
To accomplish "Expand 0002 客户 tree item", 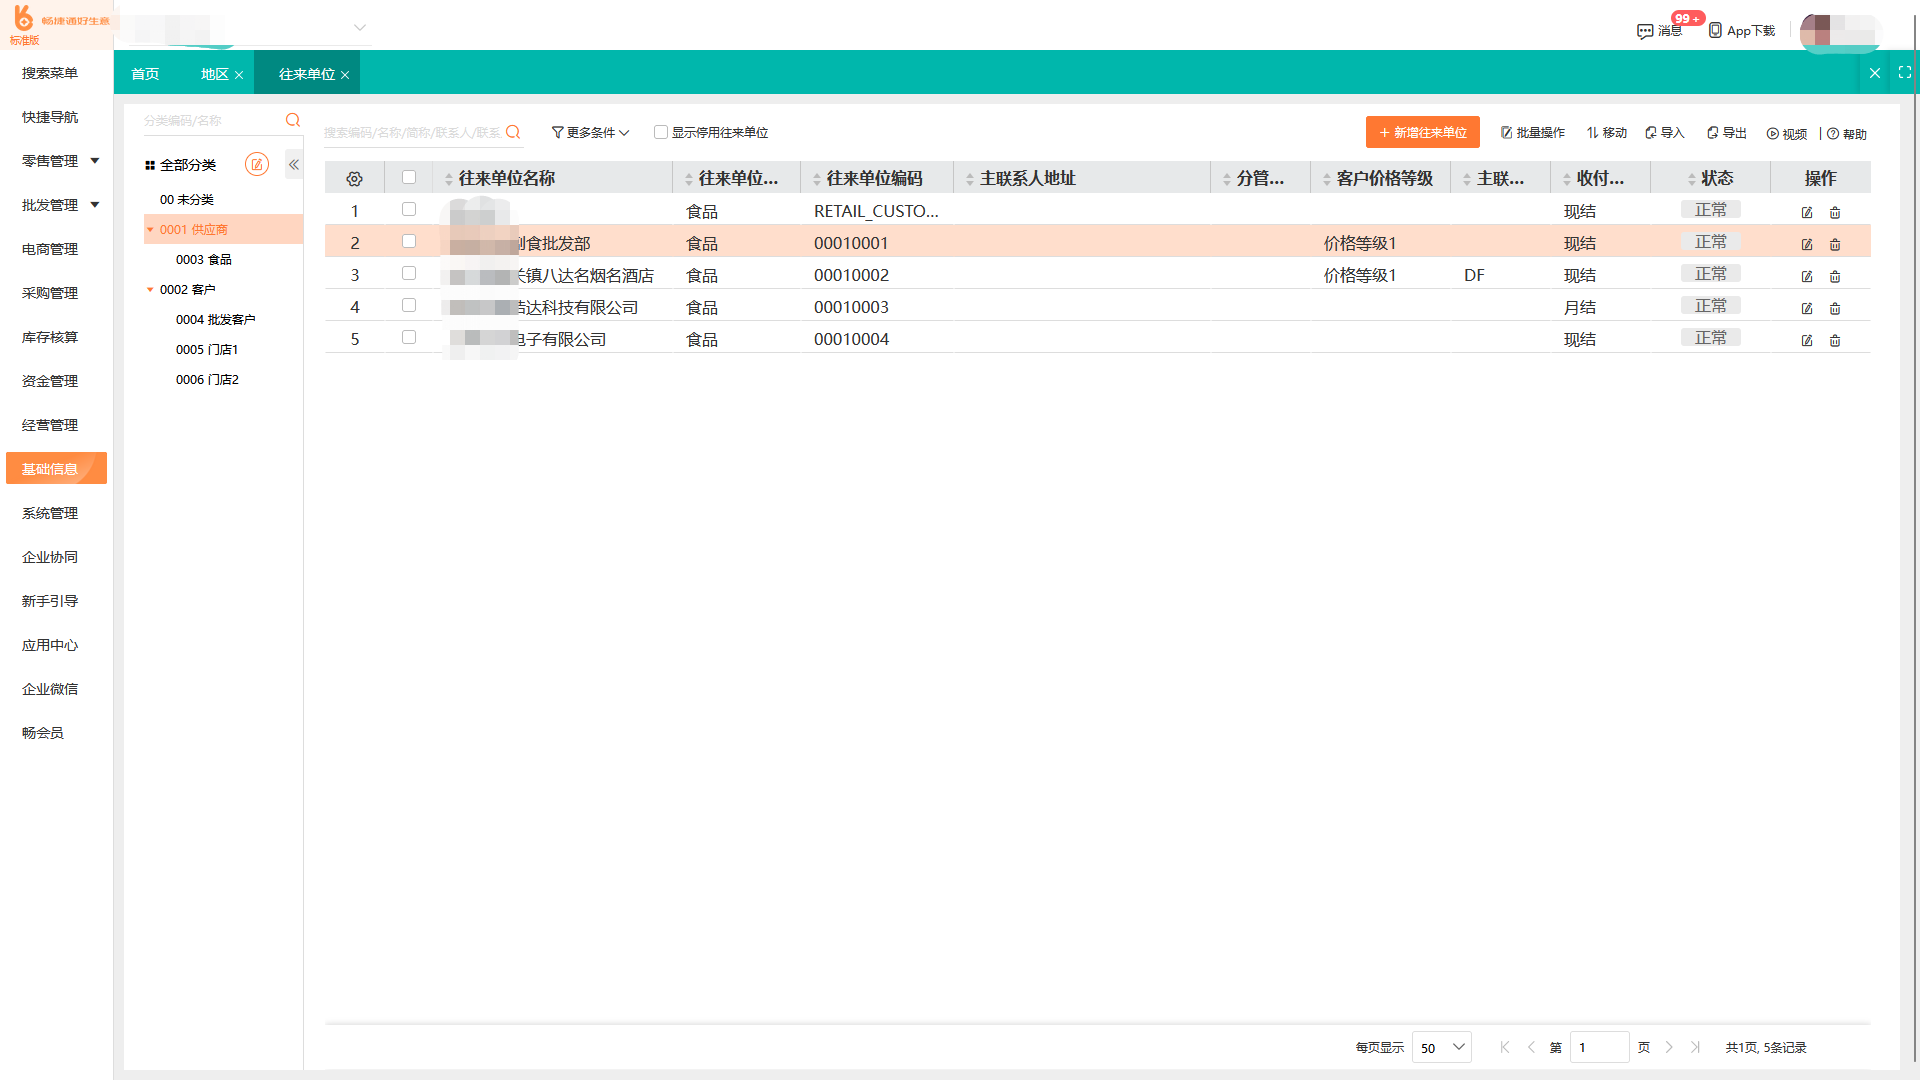I will [x=149, y=289].
